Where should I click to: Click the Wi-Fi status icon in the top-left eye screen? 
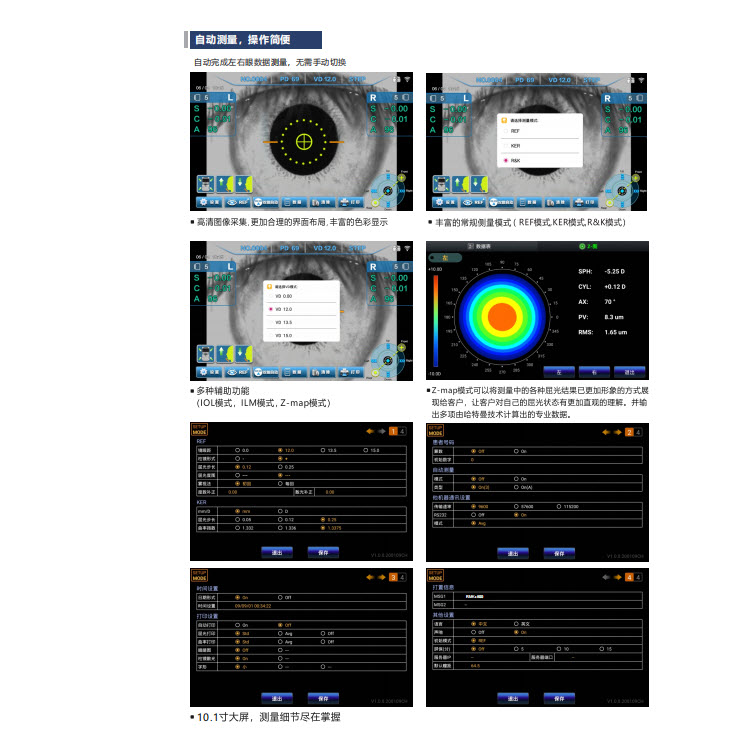(408, 78)
